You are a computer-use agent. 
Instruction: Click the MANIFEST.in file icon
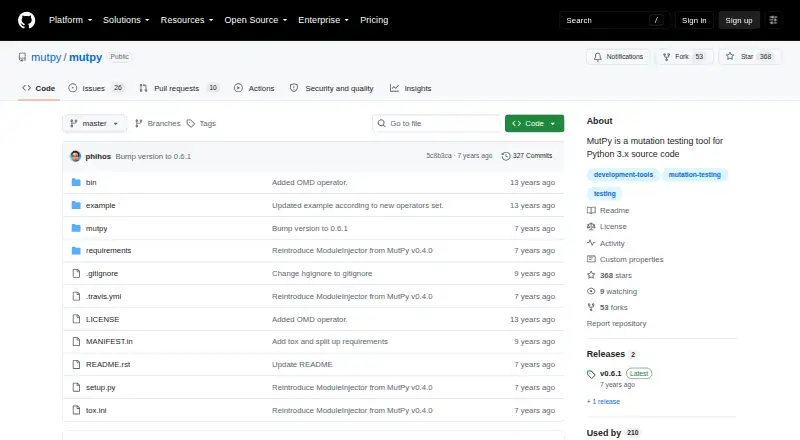coord(76,341)
